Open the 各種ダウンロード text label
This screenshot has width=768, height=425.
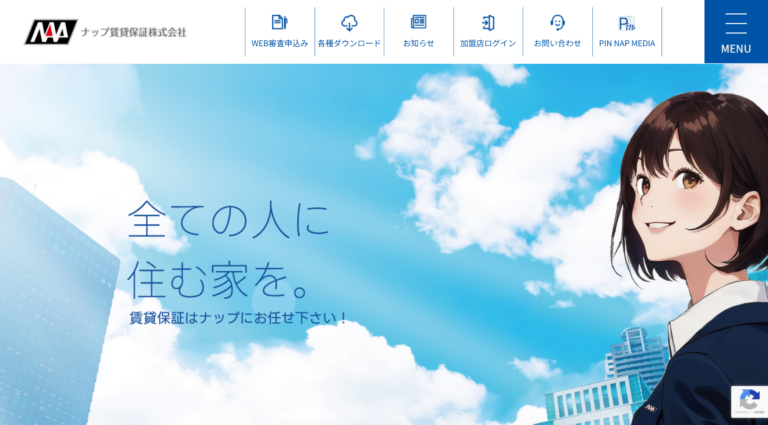(x=349, y=44)
